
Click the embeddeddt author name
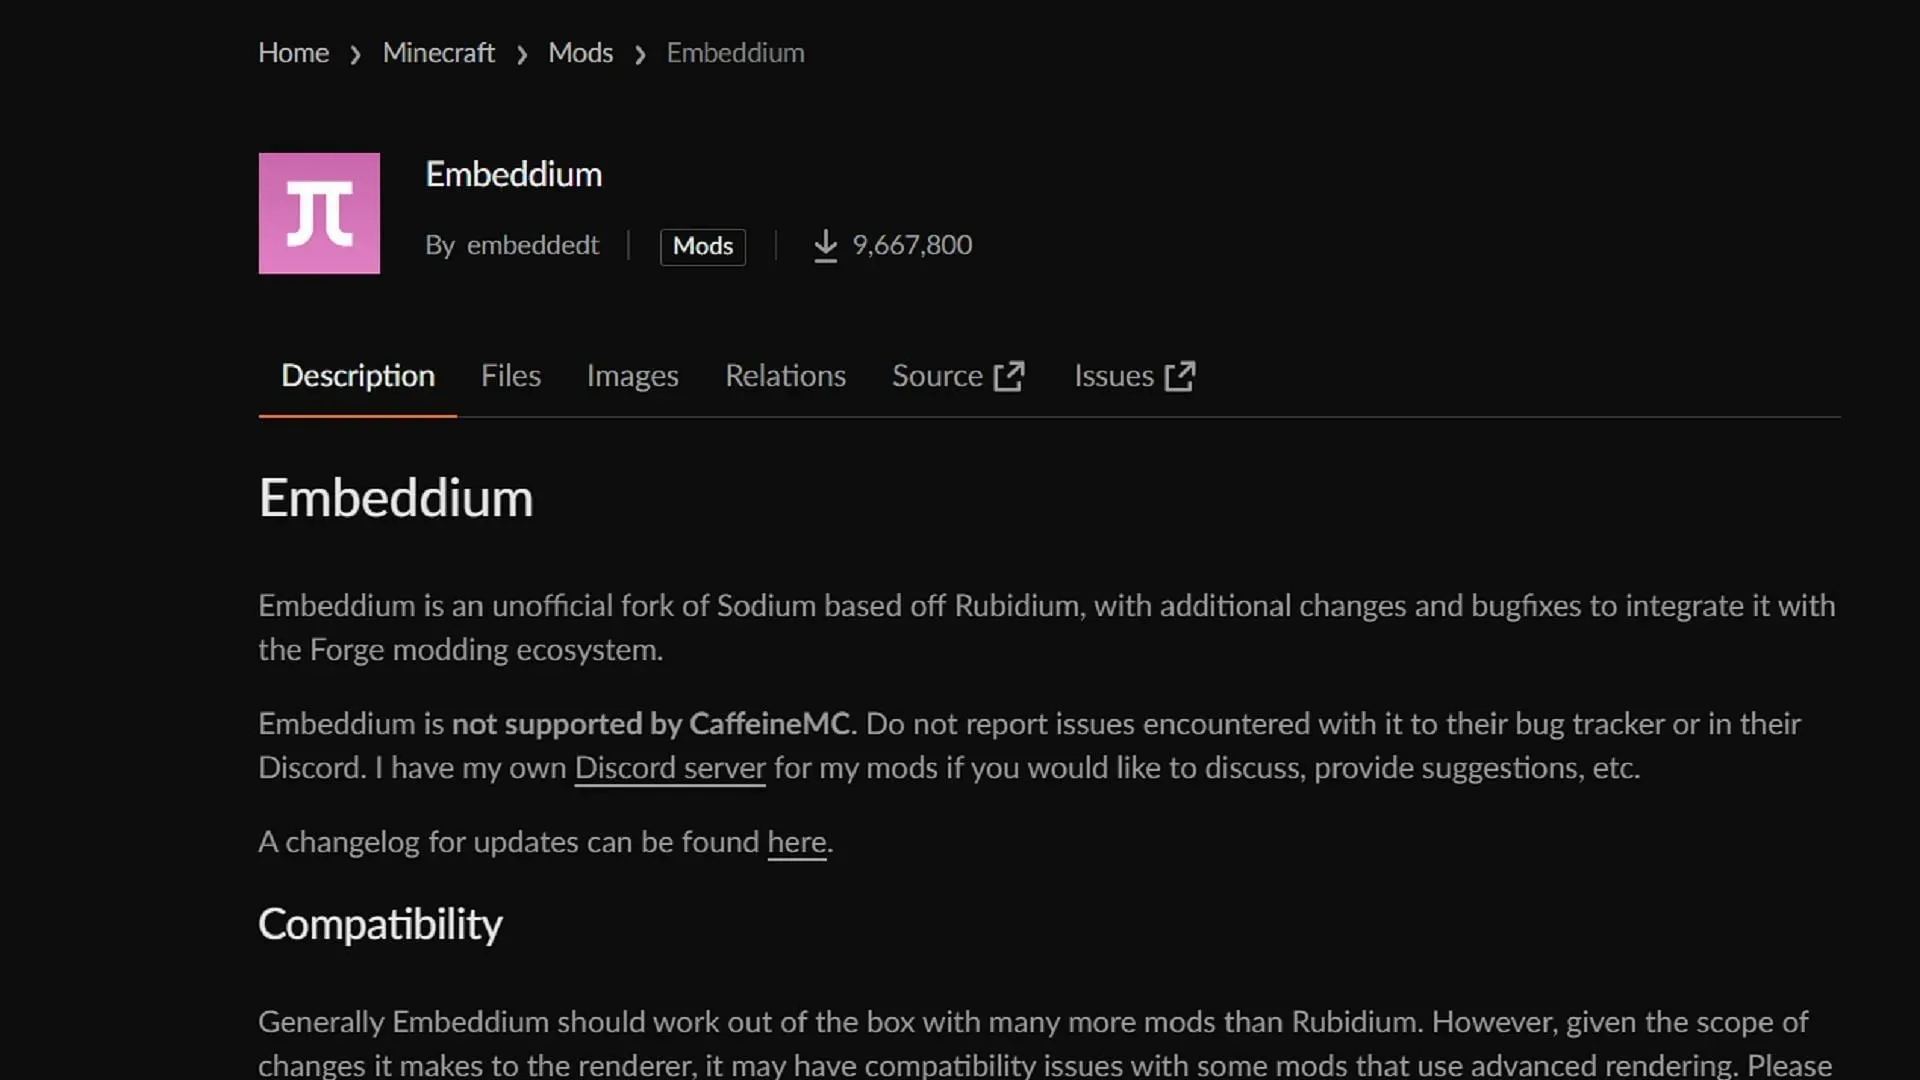531,244
